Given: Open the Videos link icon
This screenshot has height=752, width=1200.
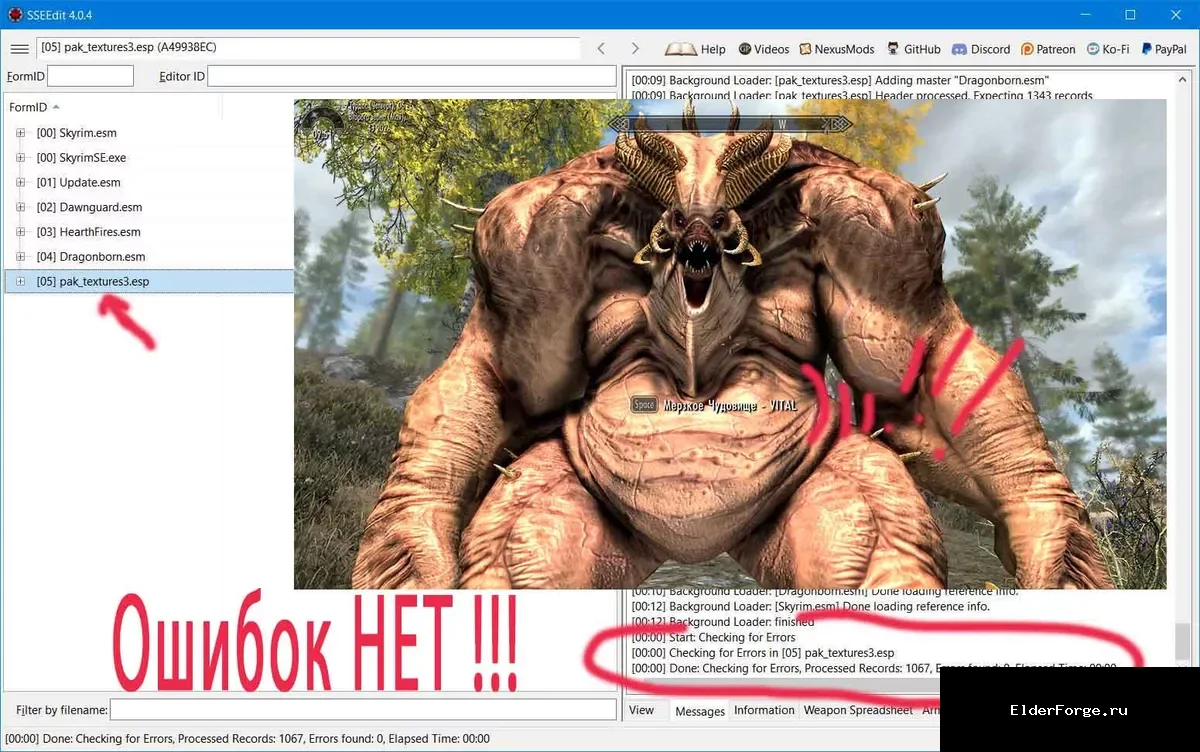Looking at the screenshot, I should tap(745, 49).
